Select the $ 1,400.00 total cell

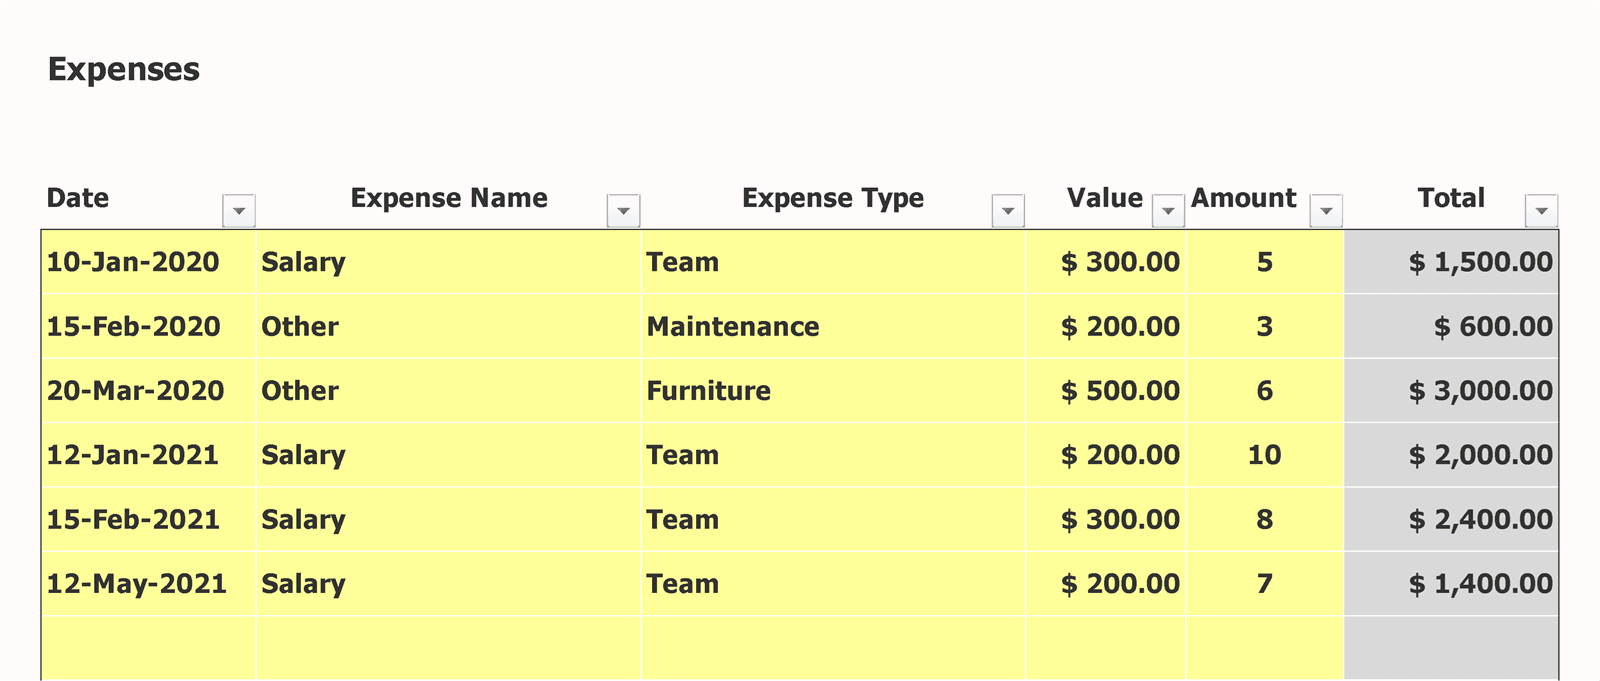tap(1479, 584)
